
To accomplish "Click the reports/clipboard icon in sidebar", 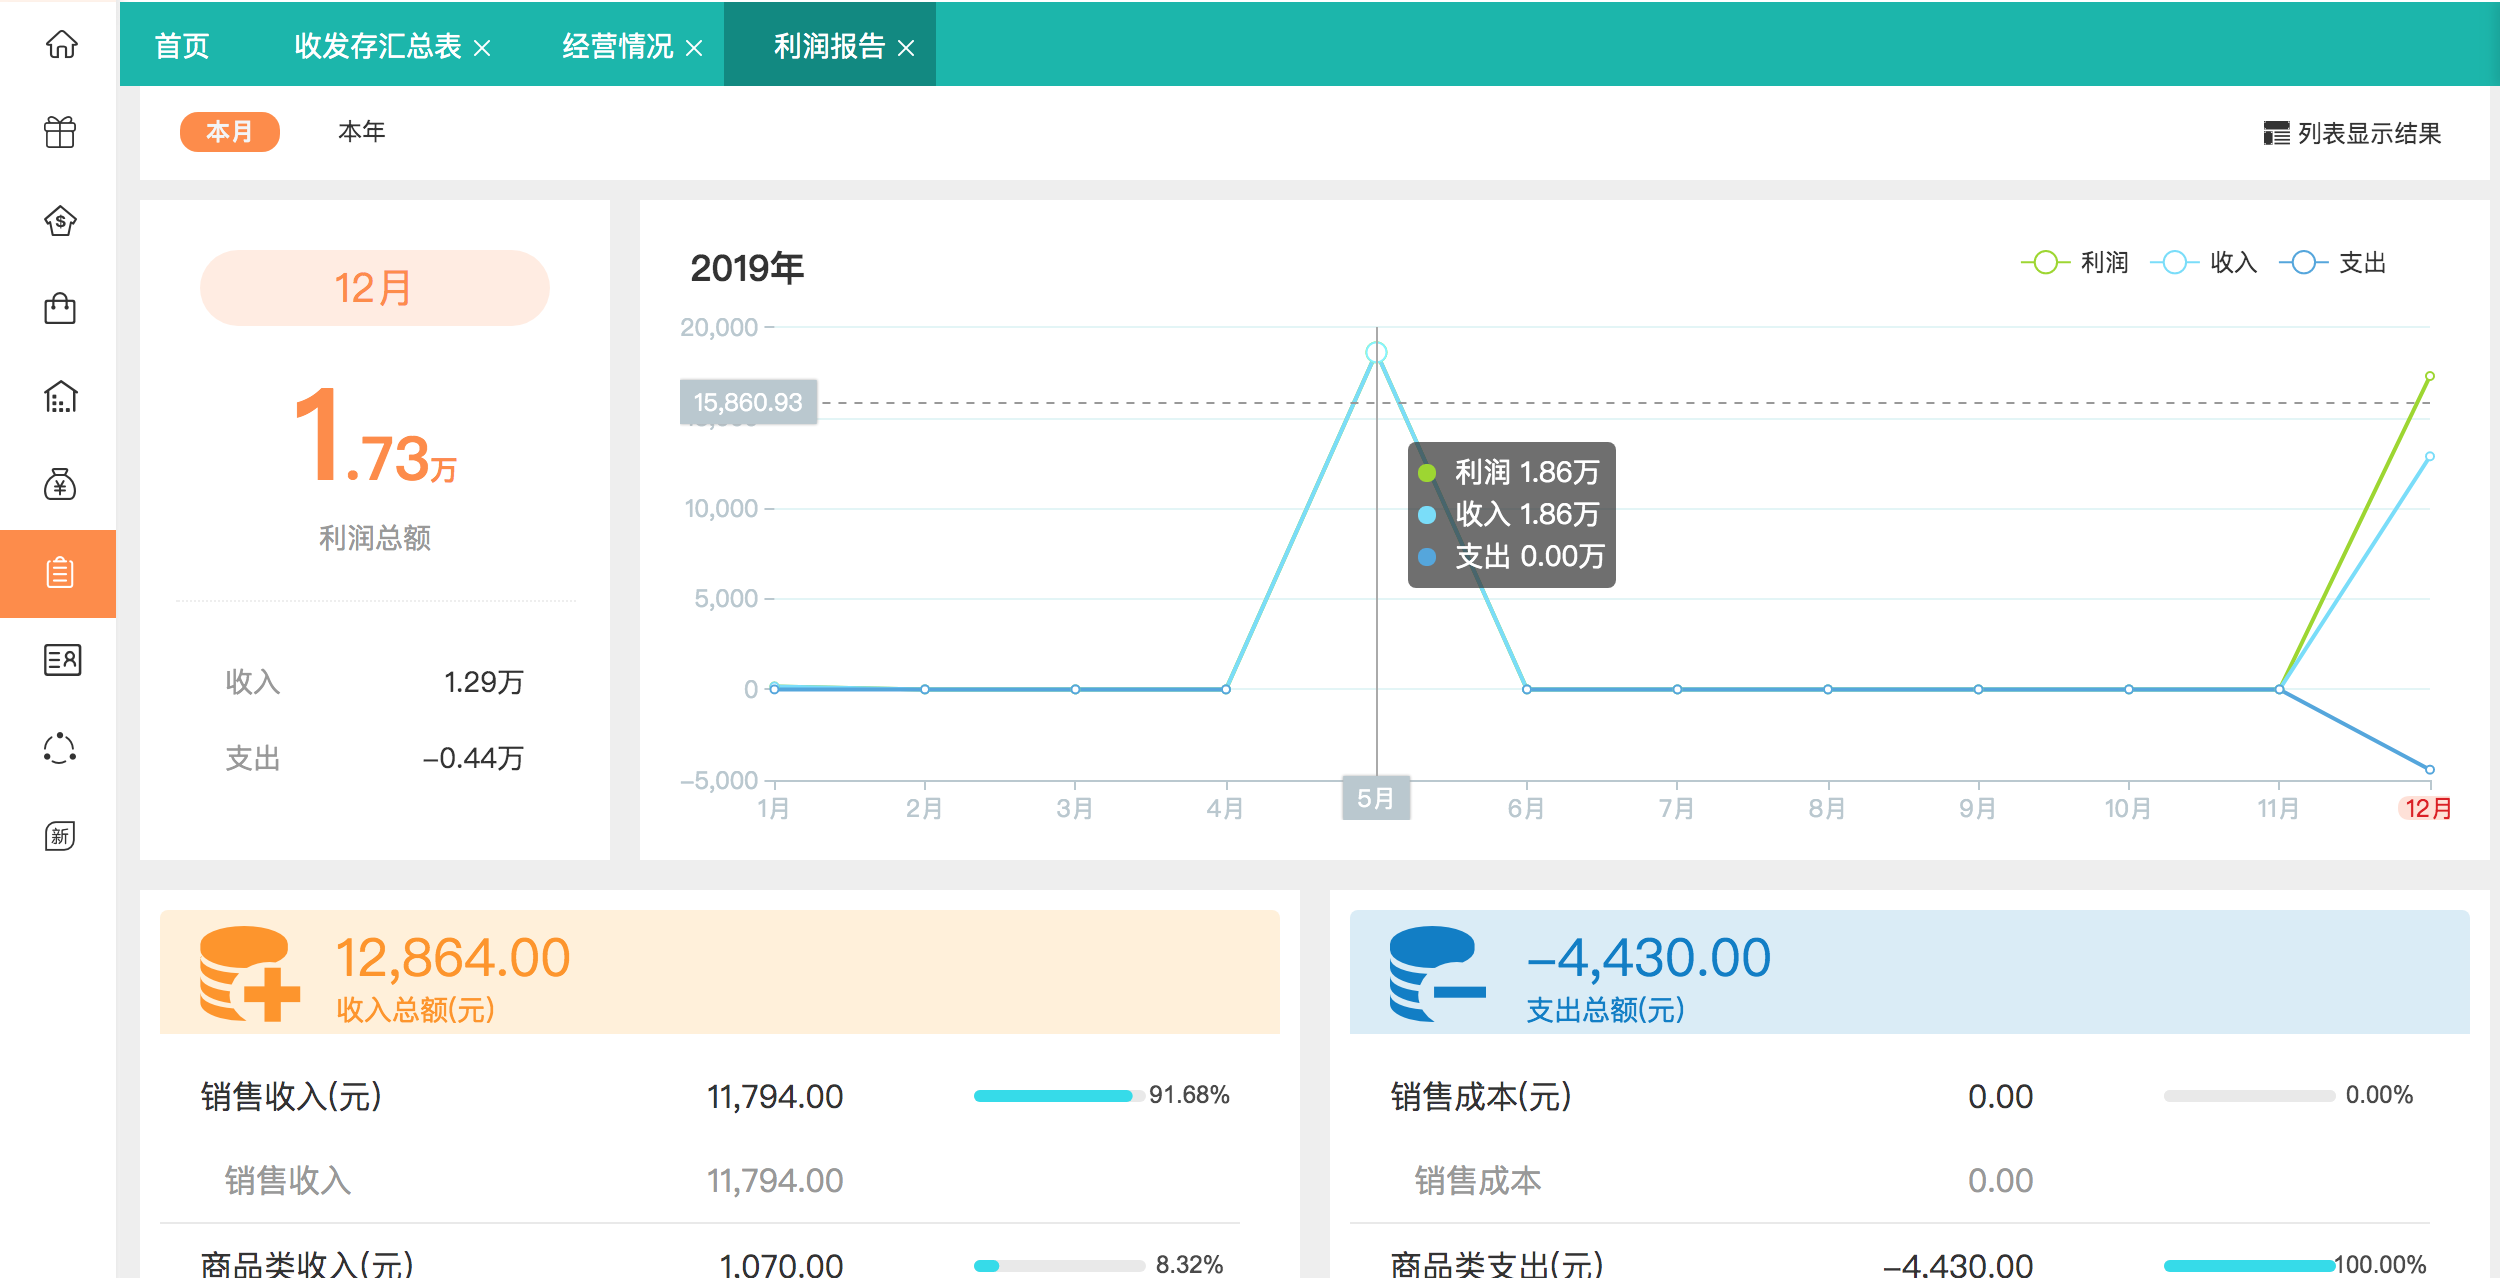I will coord(62,571).
